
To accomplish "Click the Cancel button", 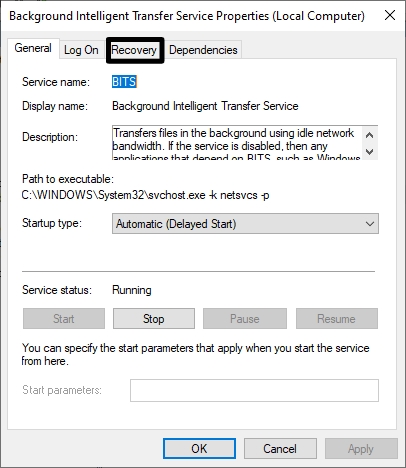I will [280, 449].
